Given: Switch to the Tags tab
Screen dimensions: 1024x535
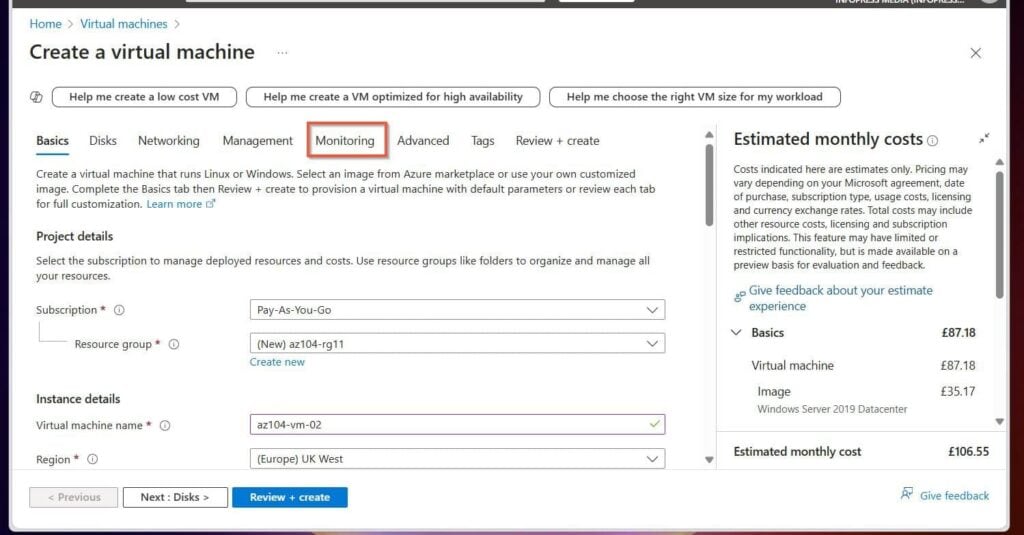Looking at the screenshot, I should (483, 140).
